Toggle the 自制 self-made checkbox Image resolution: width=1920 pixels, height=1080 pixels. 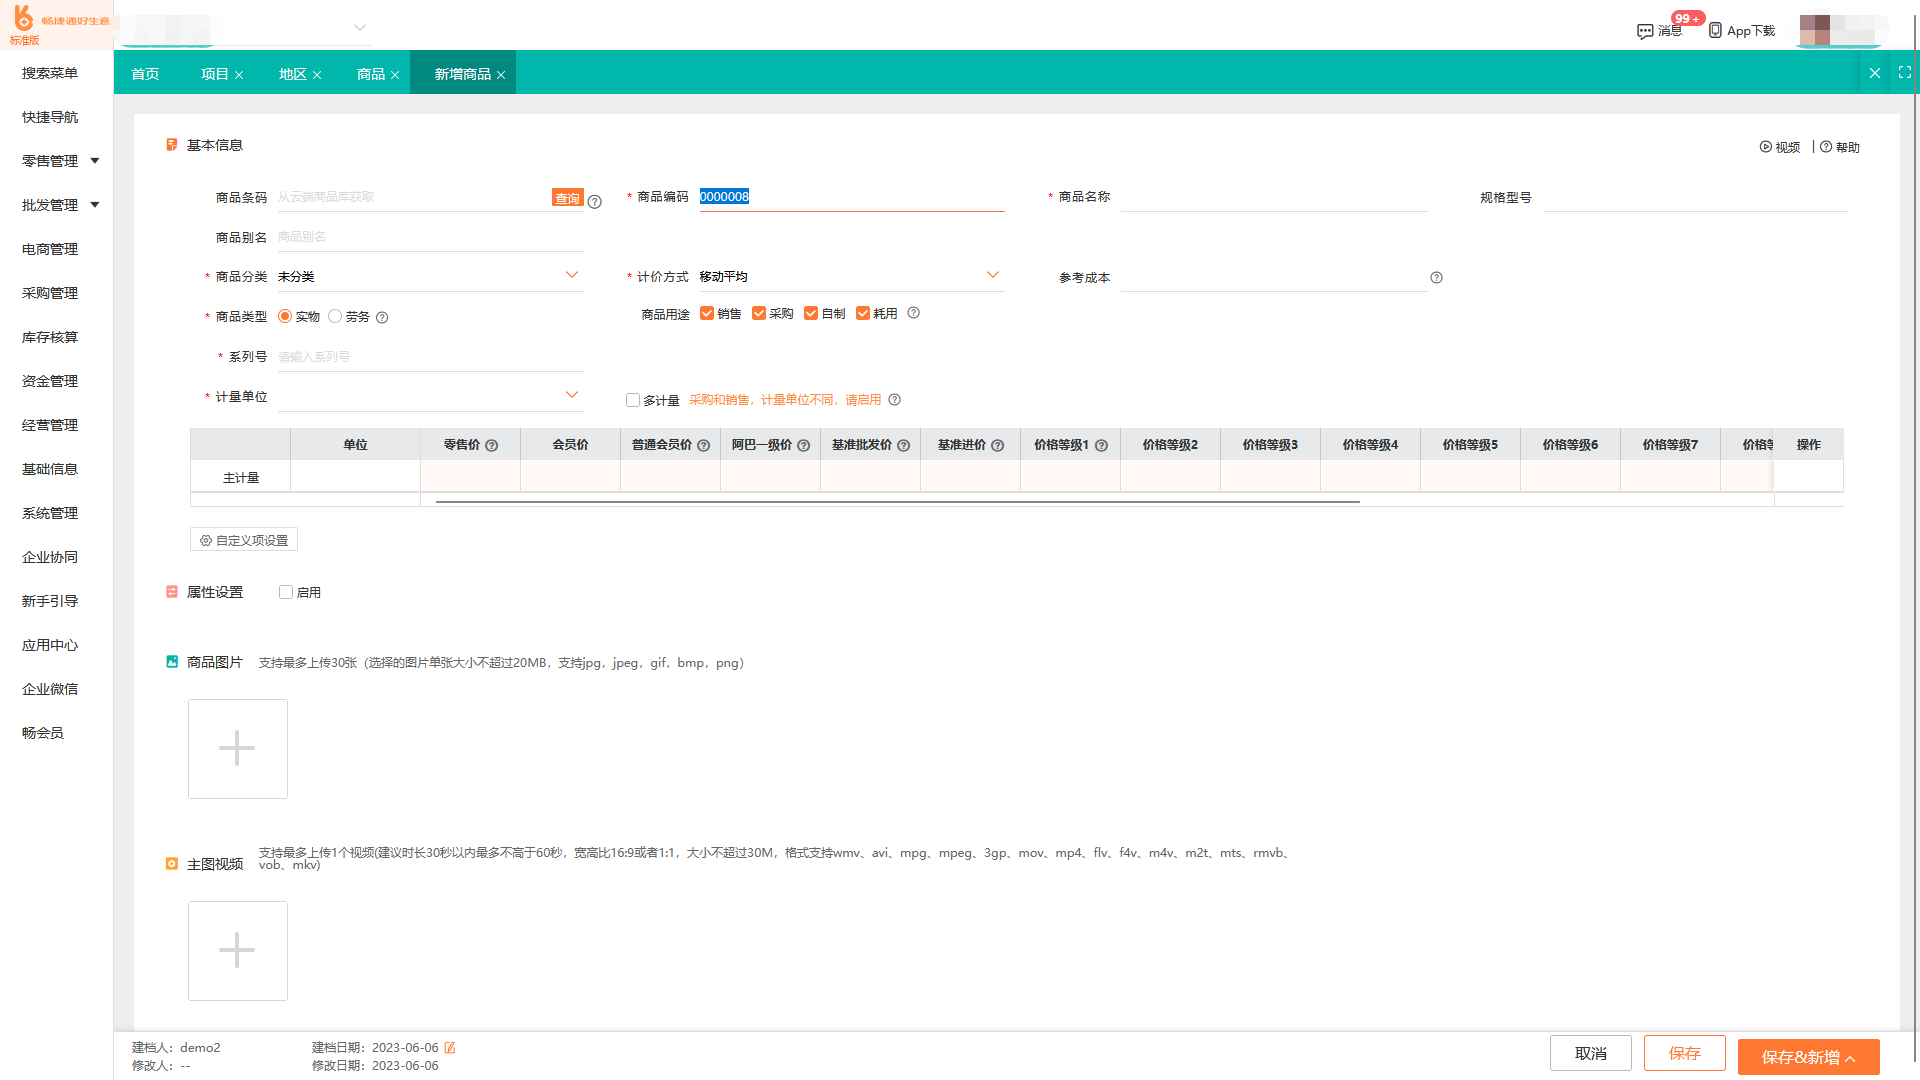pos(808,314)
